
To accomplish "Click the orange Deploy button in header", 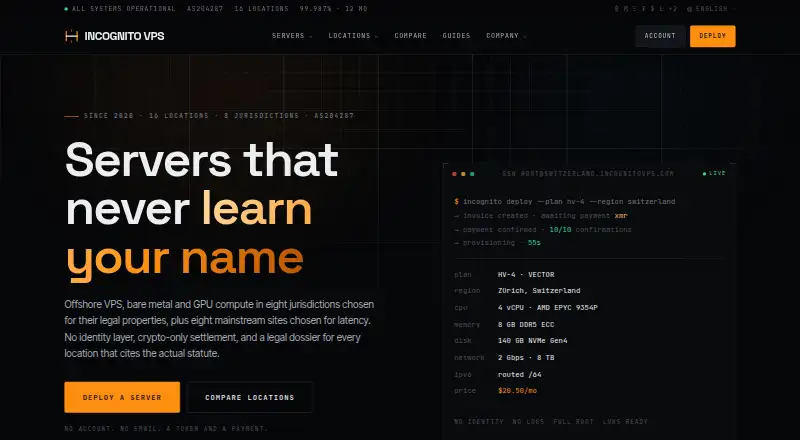I will point(712,36).
